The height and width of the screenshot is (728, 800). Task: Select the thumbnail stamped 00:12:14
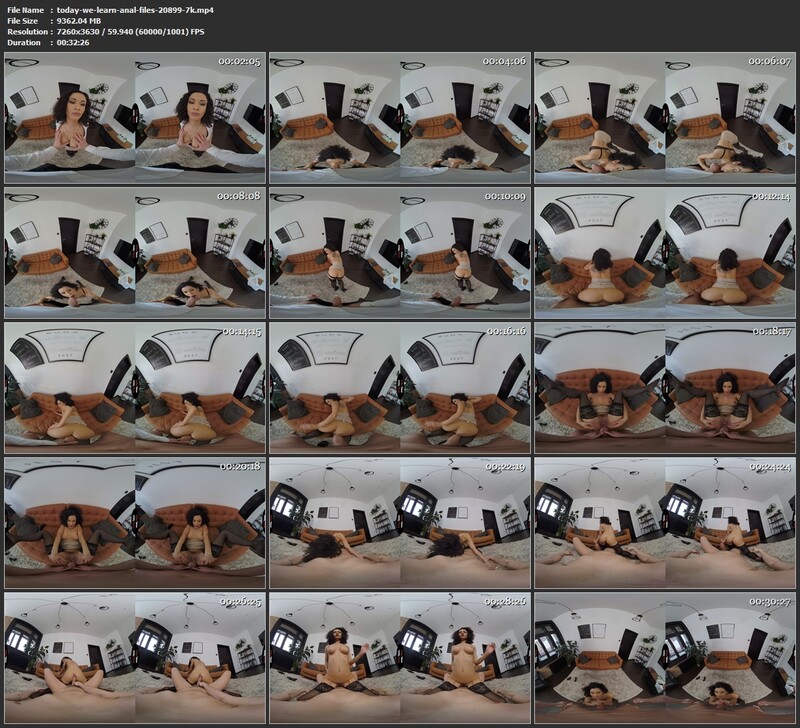665,251
